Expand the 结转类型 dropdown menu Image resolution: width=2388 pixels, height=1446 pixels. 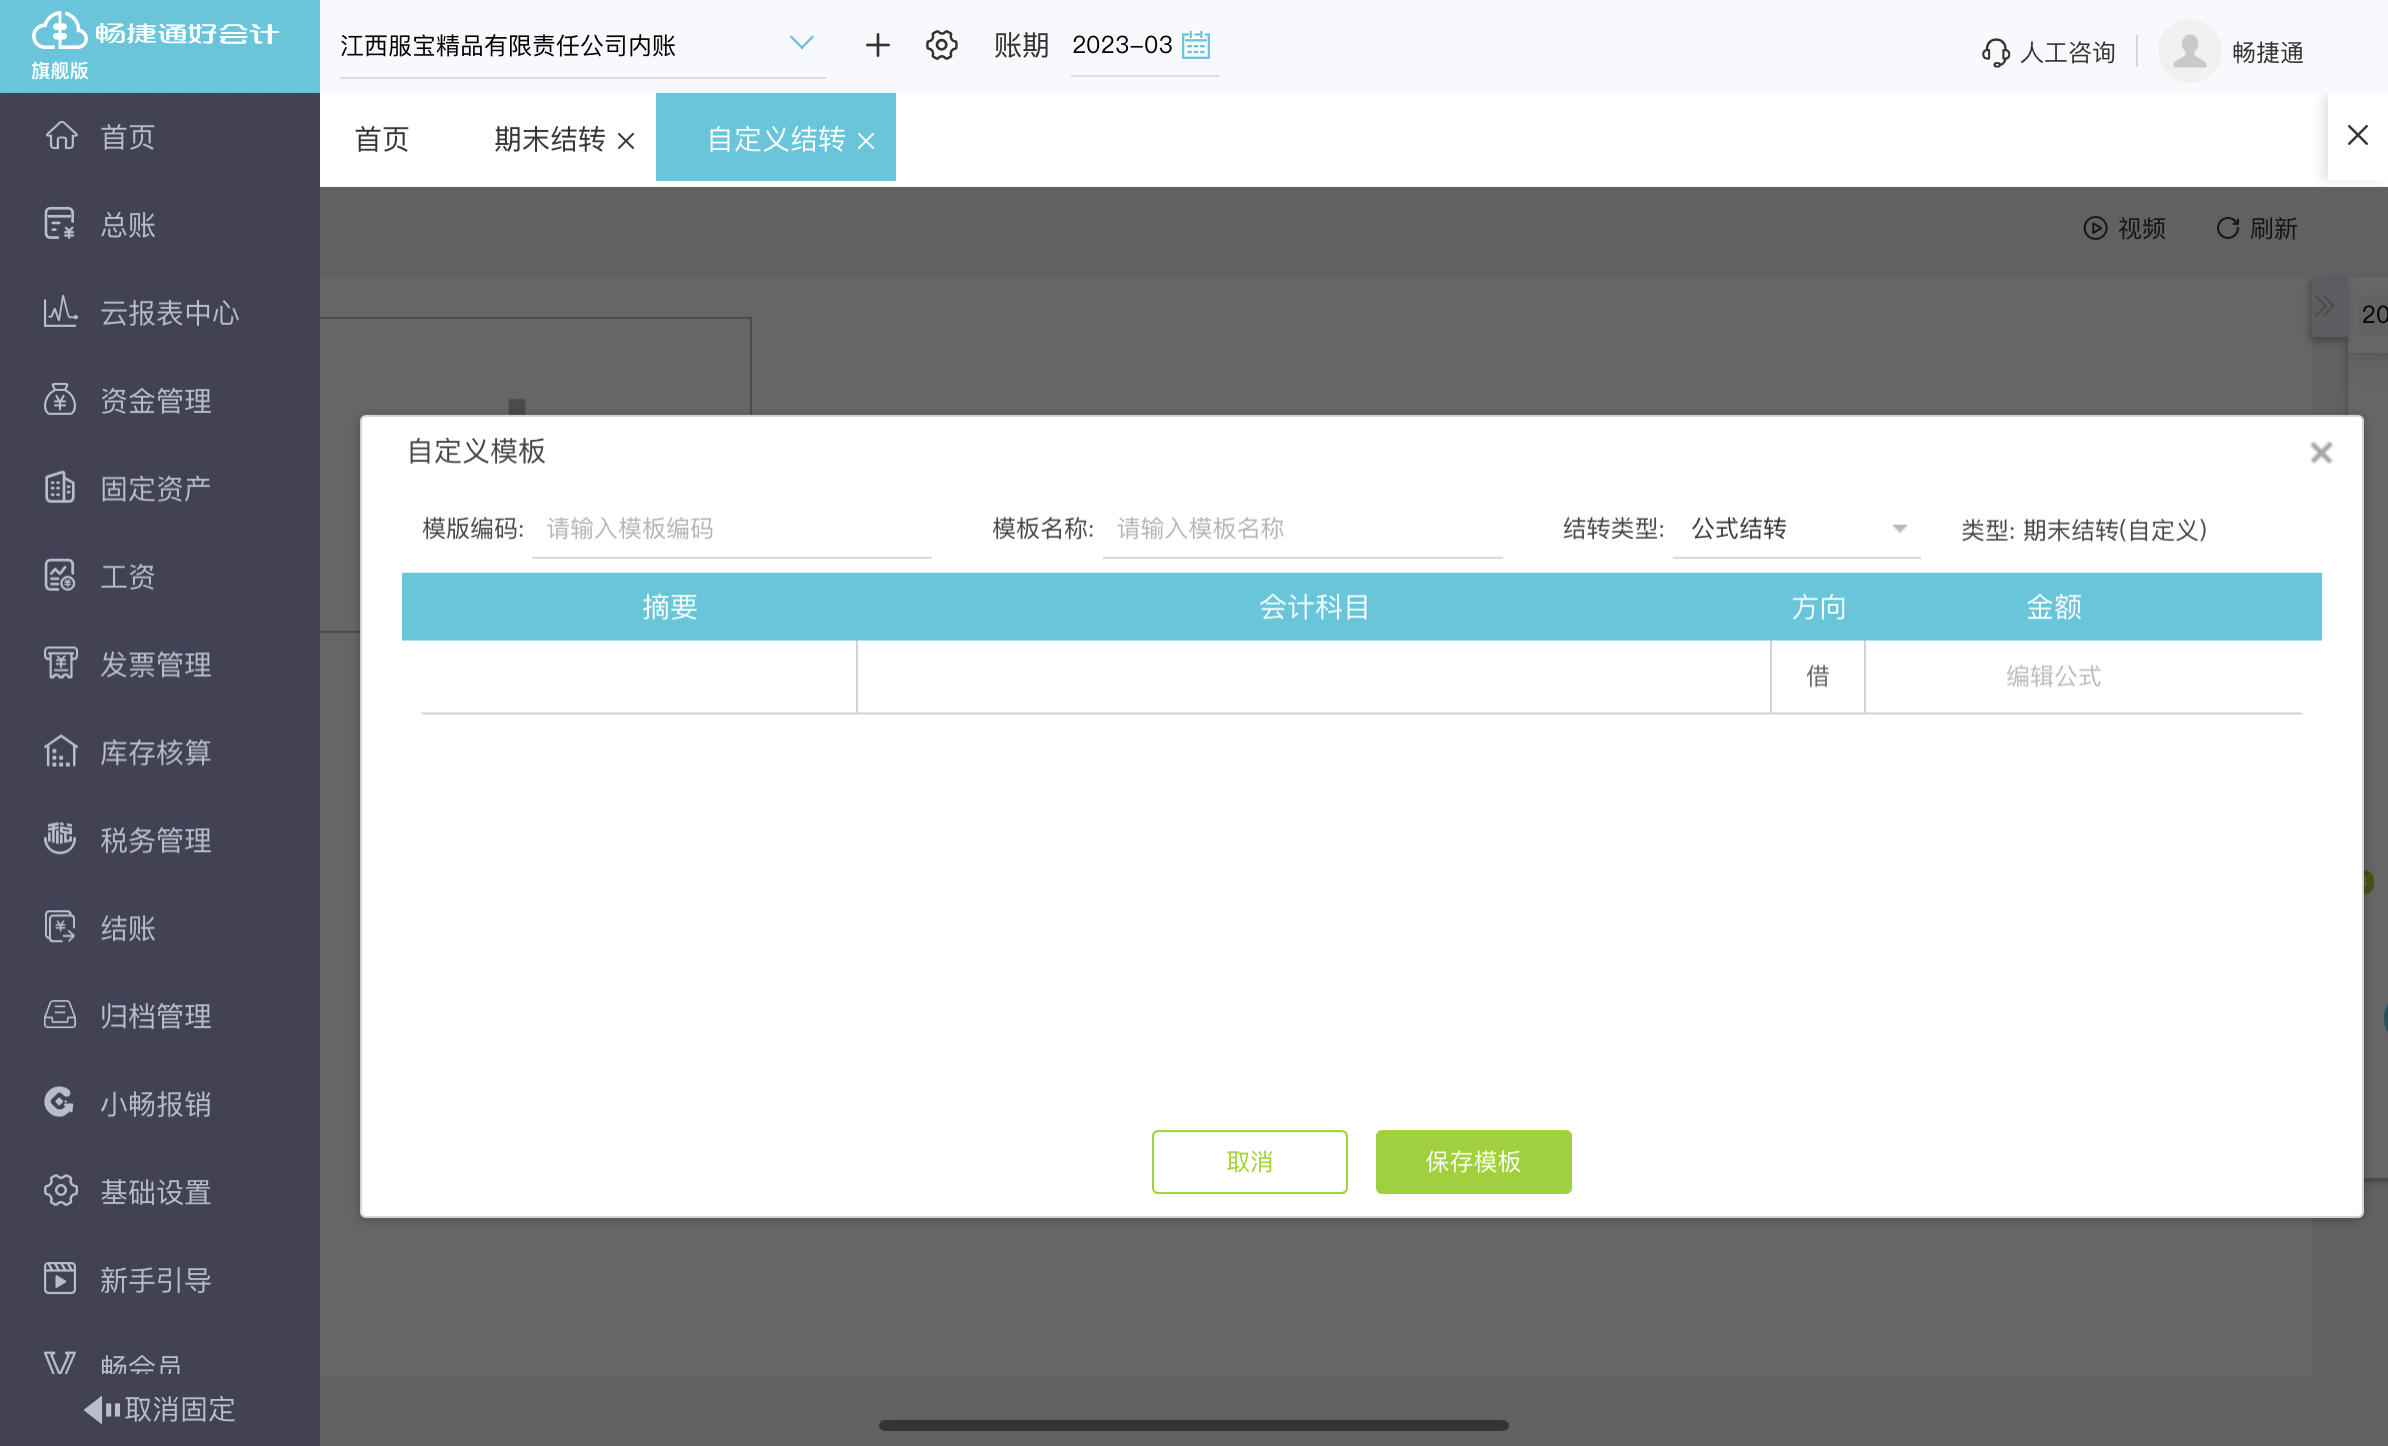1897,529
